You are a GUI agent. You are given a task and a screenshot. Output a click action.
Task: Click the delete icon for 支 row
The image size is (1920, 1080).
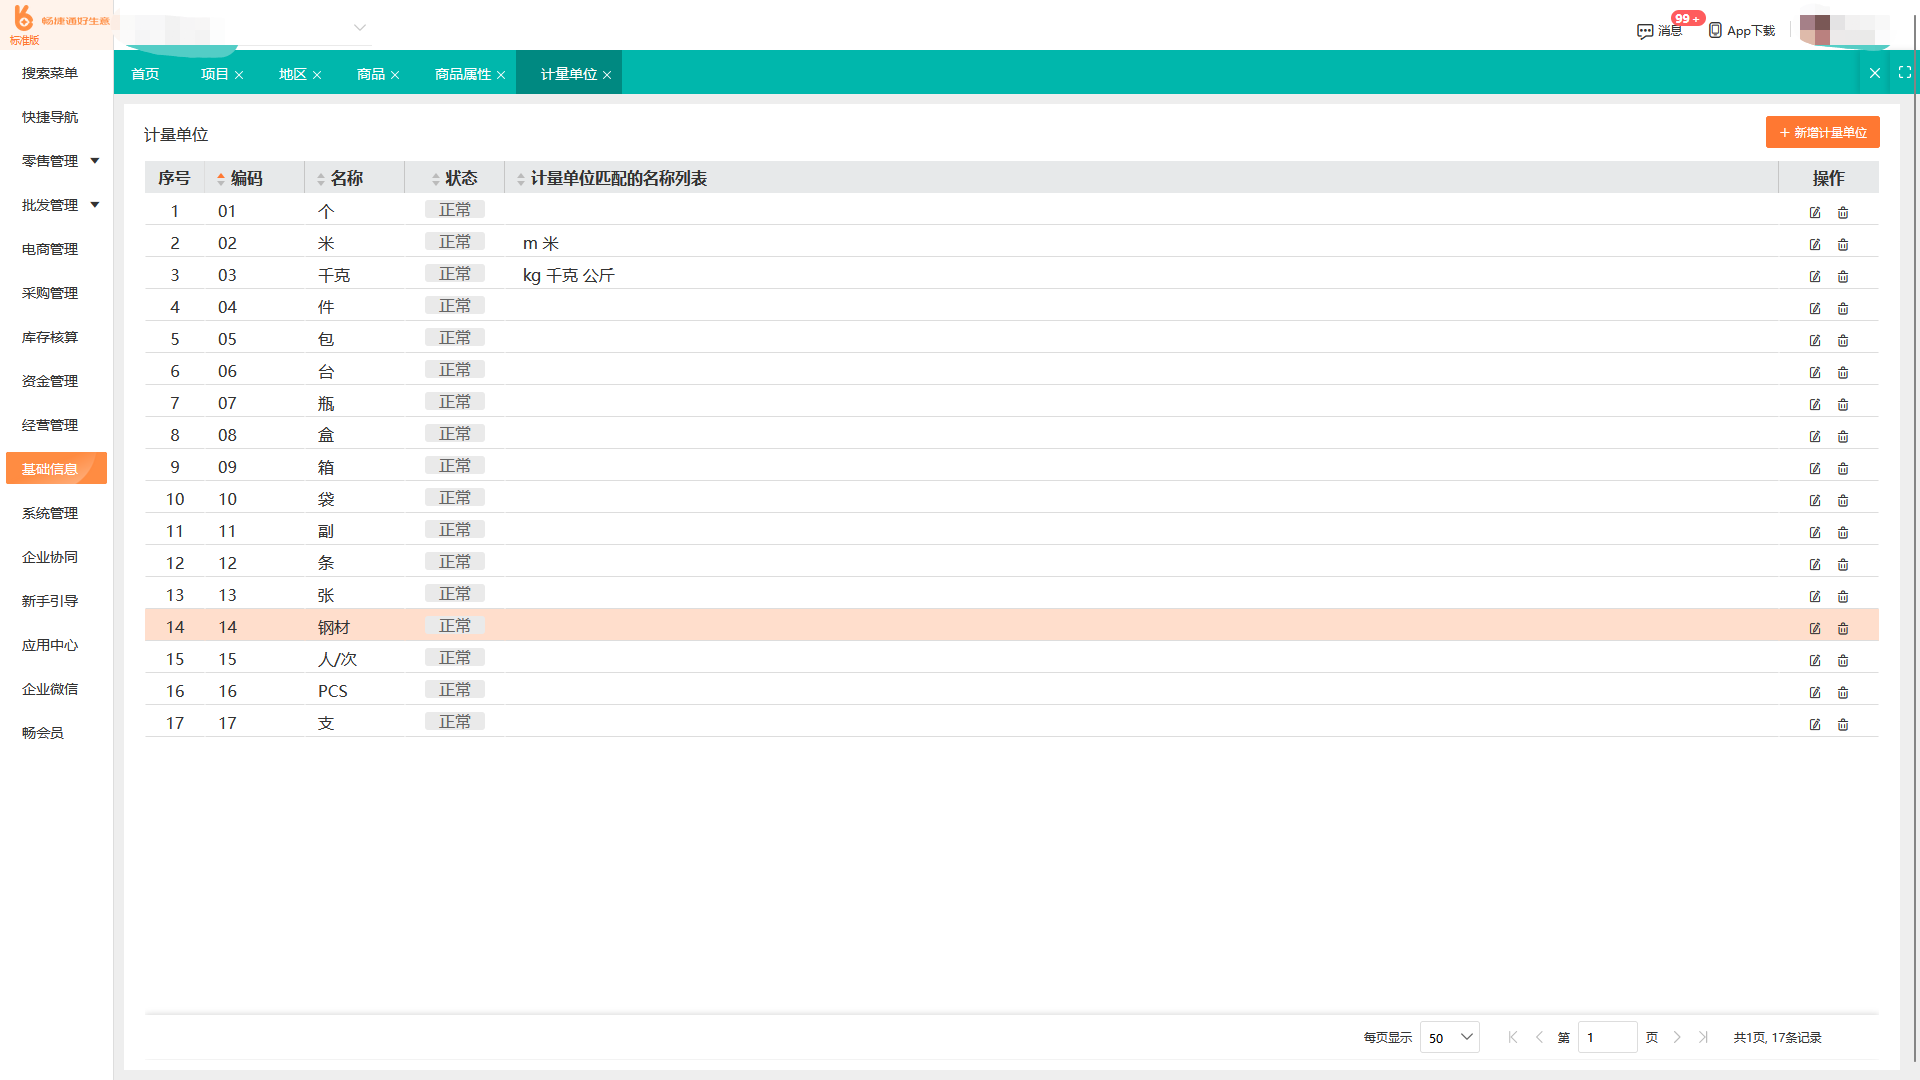pos(1844,723)
